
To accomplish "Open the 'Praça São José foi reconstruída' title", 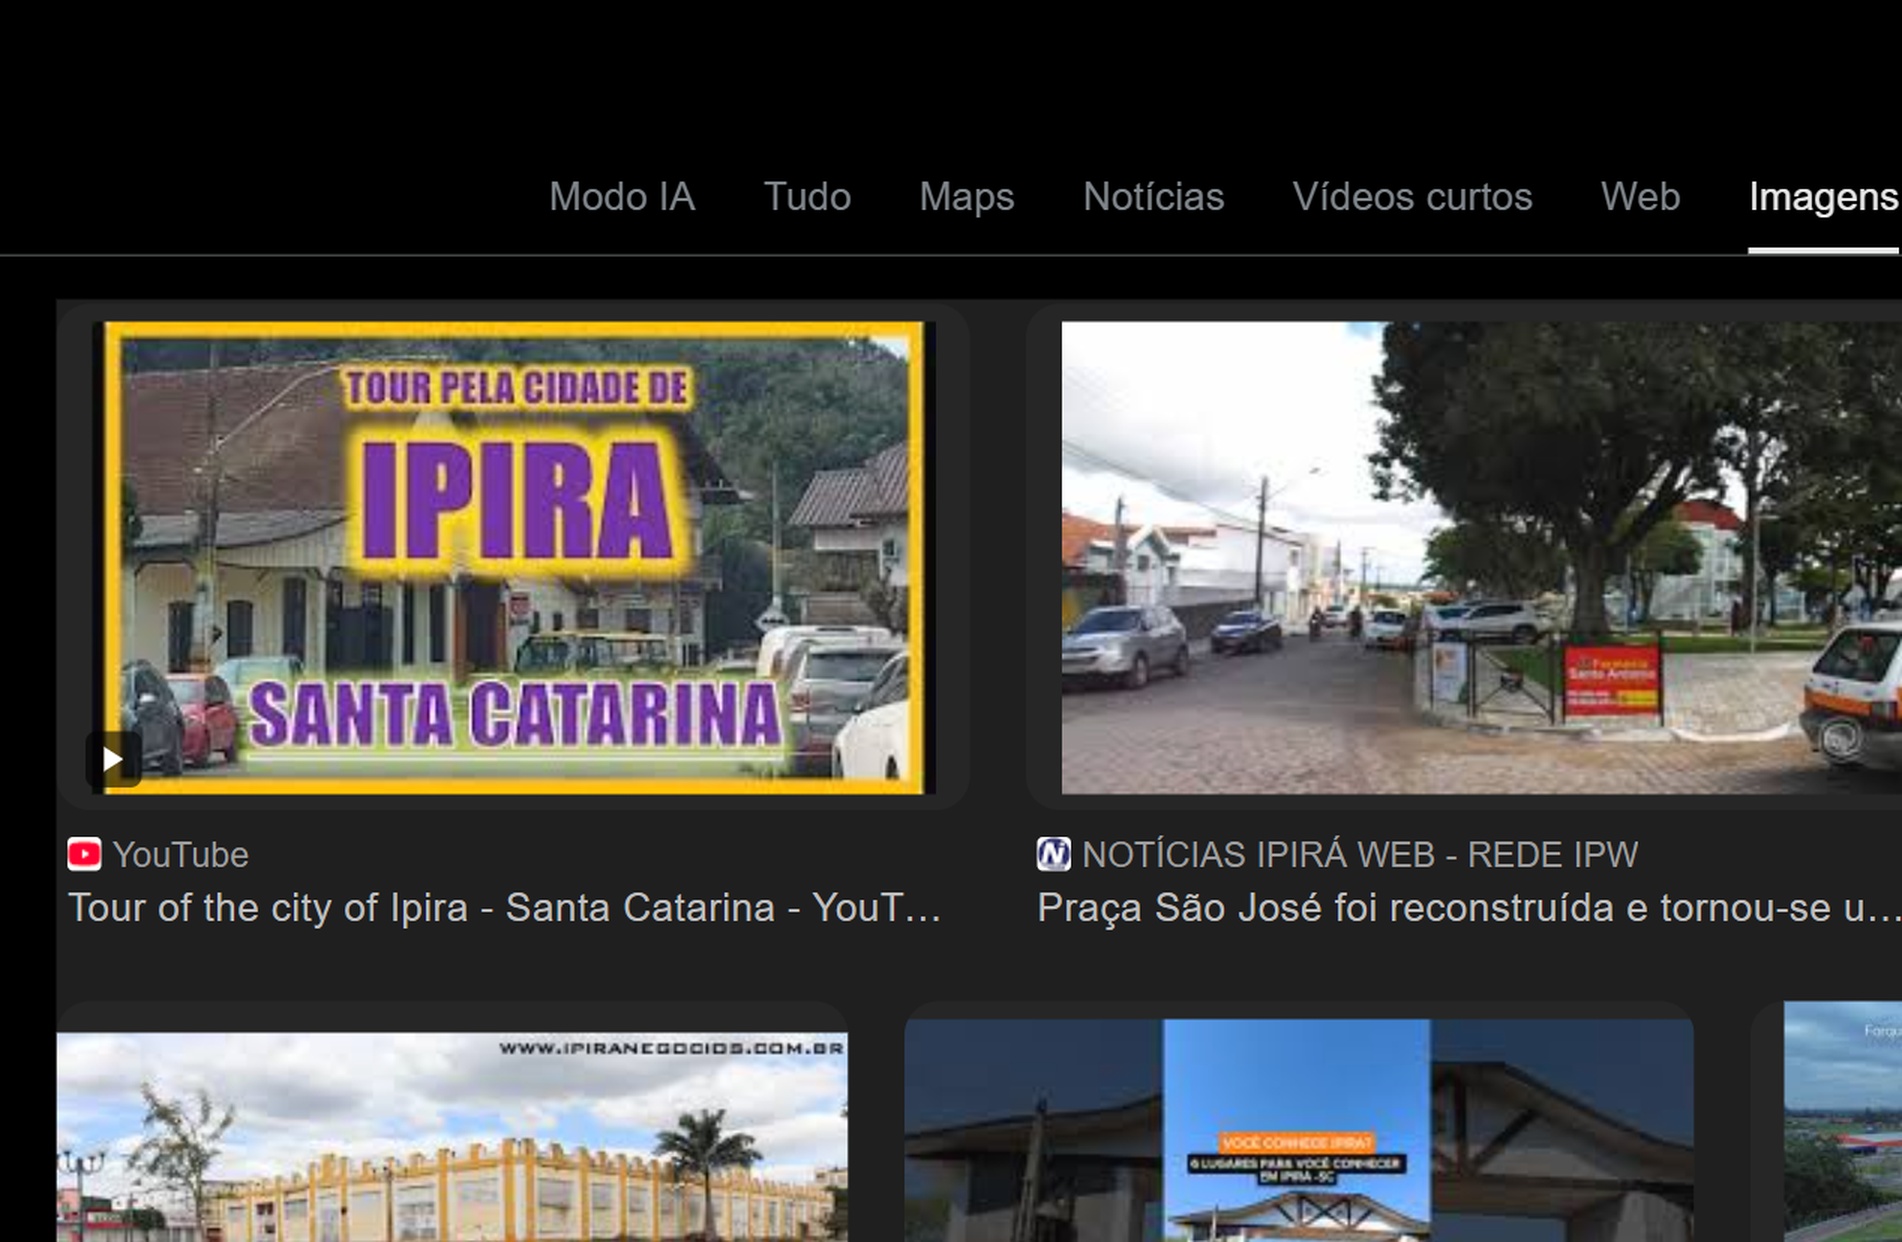I will (x=1467, y=908).
